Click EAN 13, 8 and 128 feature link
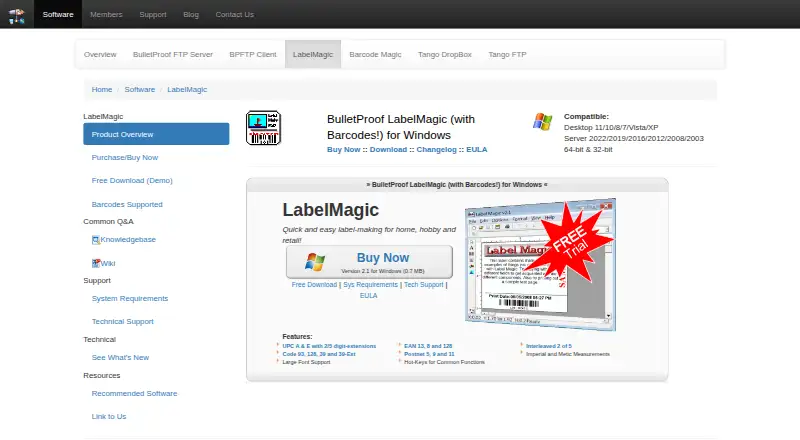Viewport: 800px width, 440px height. tap(428, 346)
